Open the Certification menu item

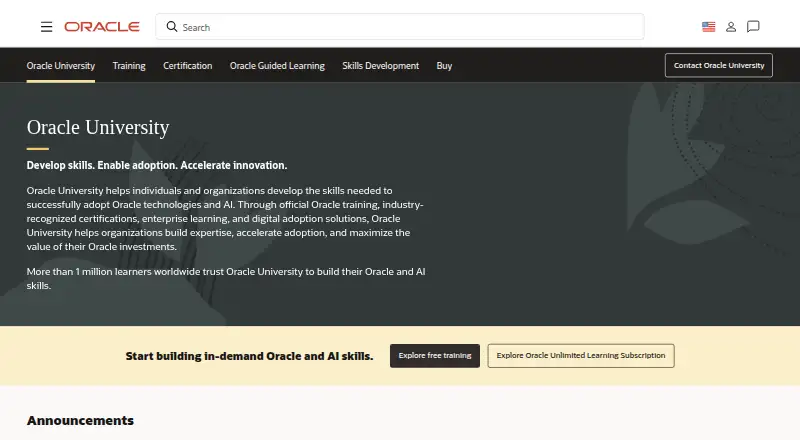[188, 66]
